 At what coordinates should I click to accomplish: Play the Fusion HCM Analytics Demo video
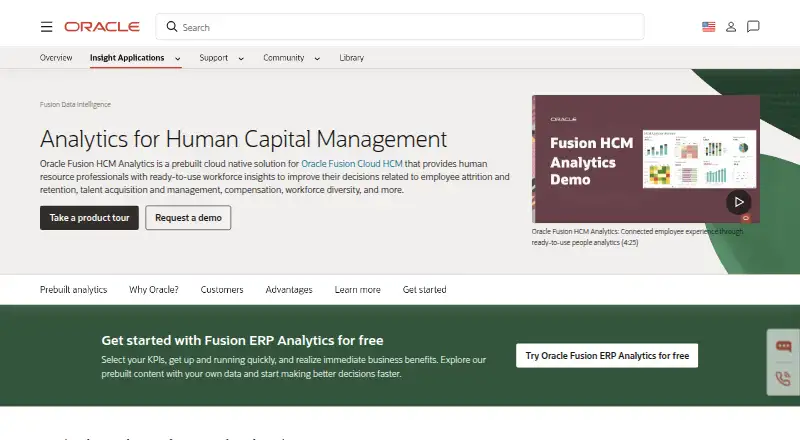pos(738,202)
